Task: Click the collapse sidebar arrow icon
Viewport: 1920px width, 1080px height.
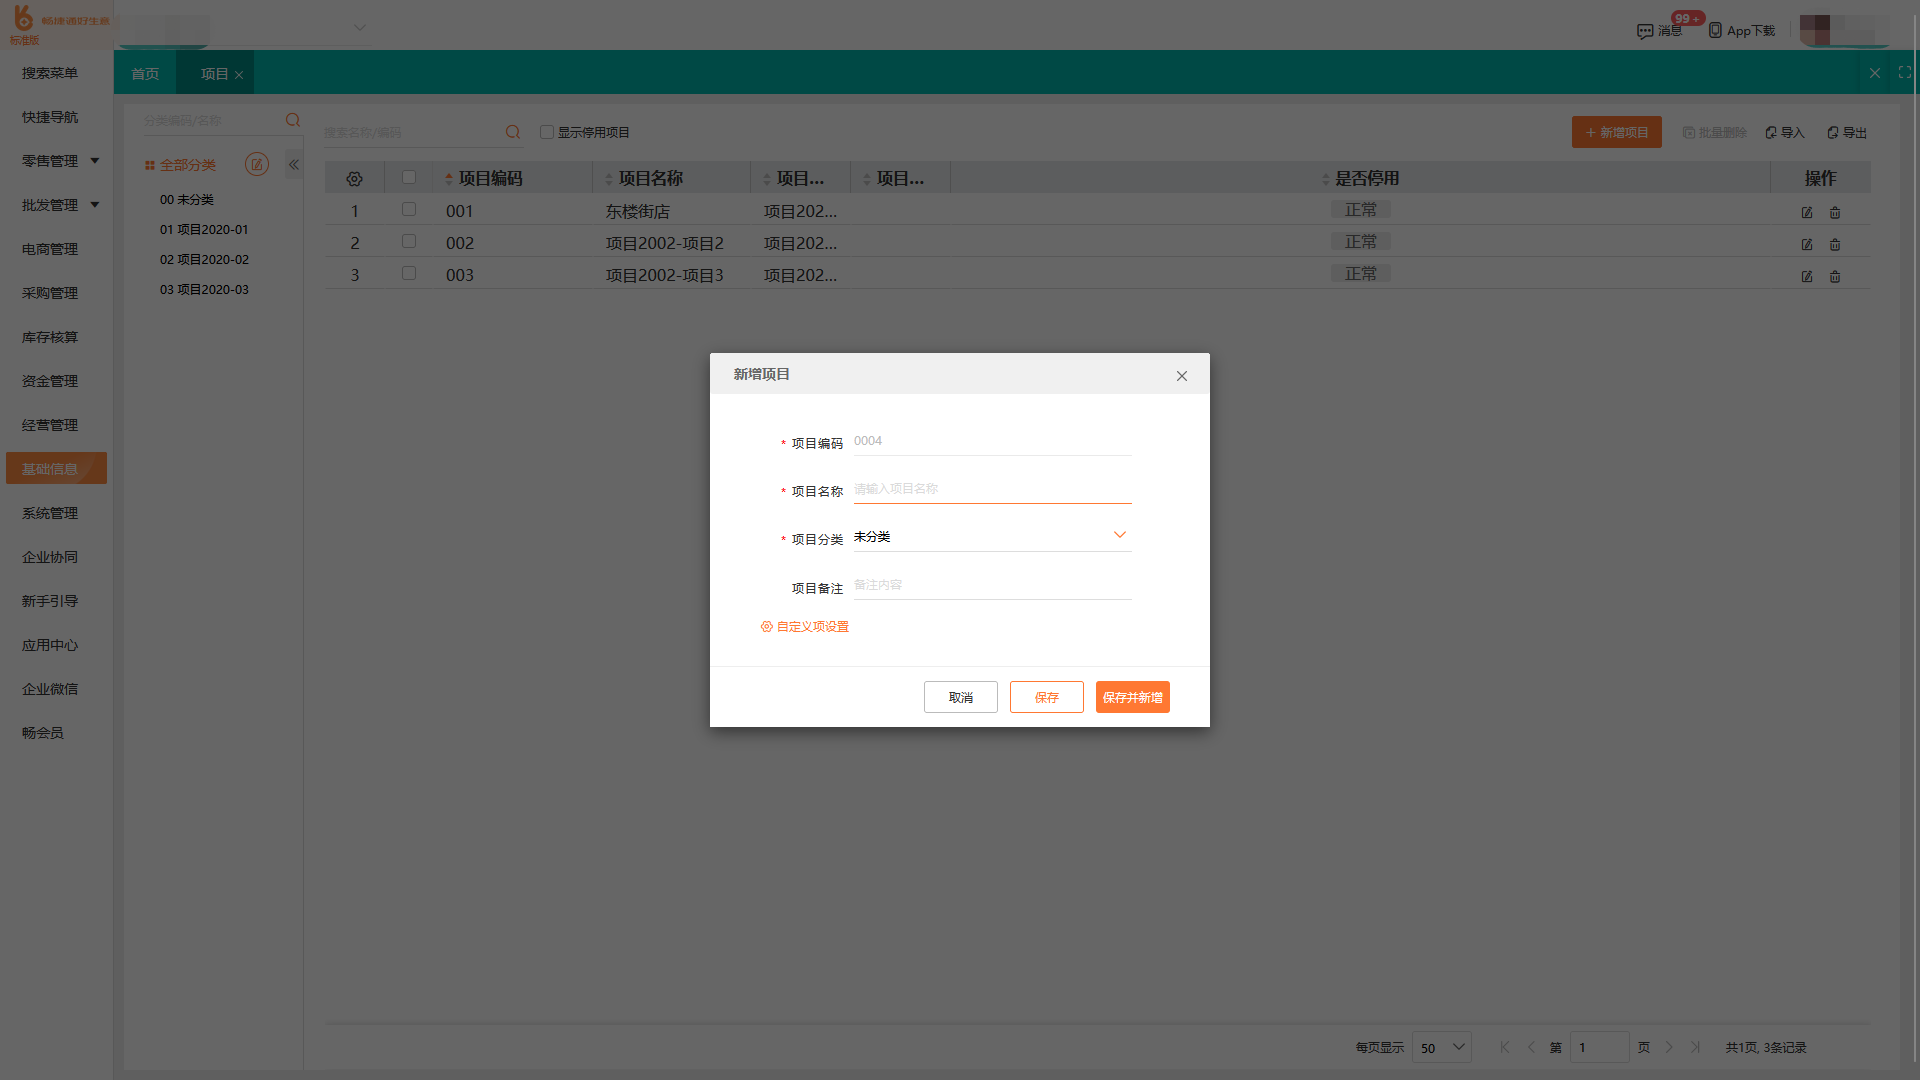Action: (x=293, y=164)
